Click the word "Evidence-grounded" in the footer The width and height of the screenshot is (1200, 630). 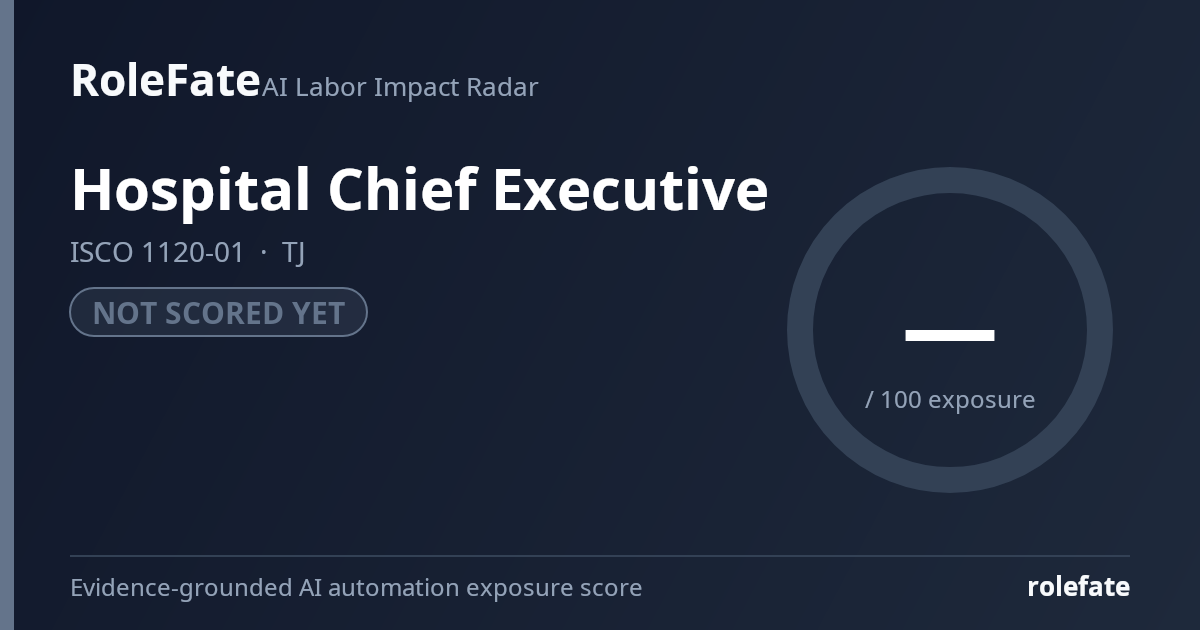[x=181, y=588]
